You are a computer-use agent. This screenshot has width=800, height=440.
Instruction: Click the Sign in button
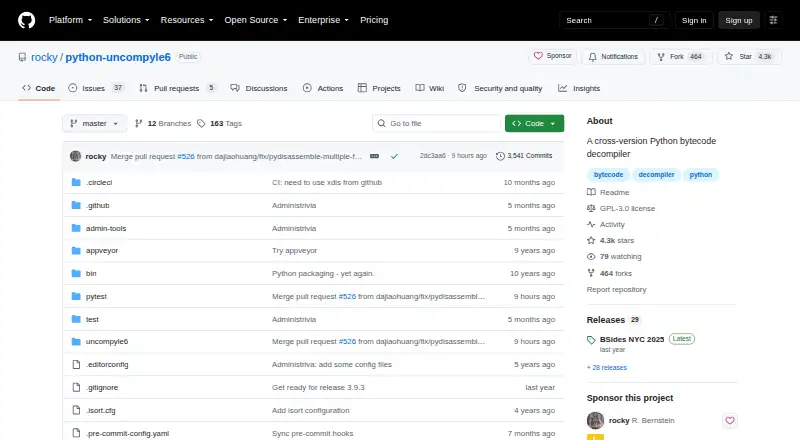click(694, 20)
